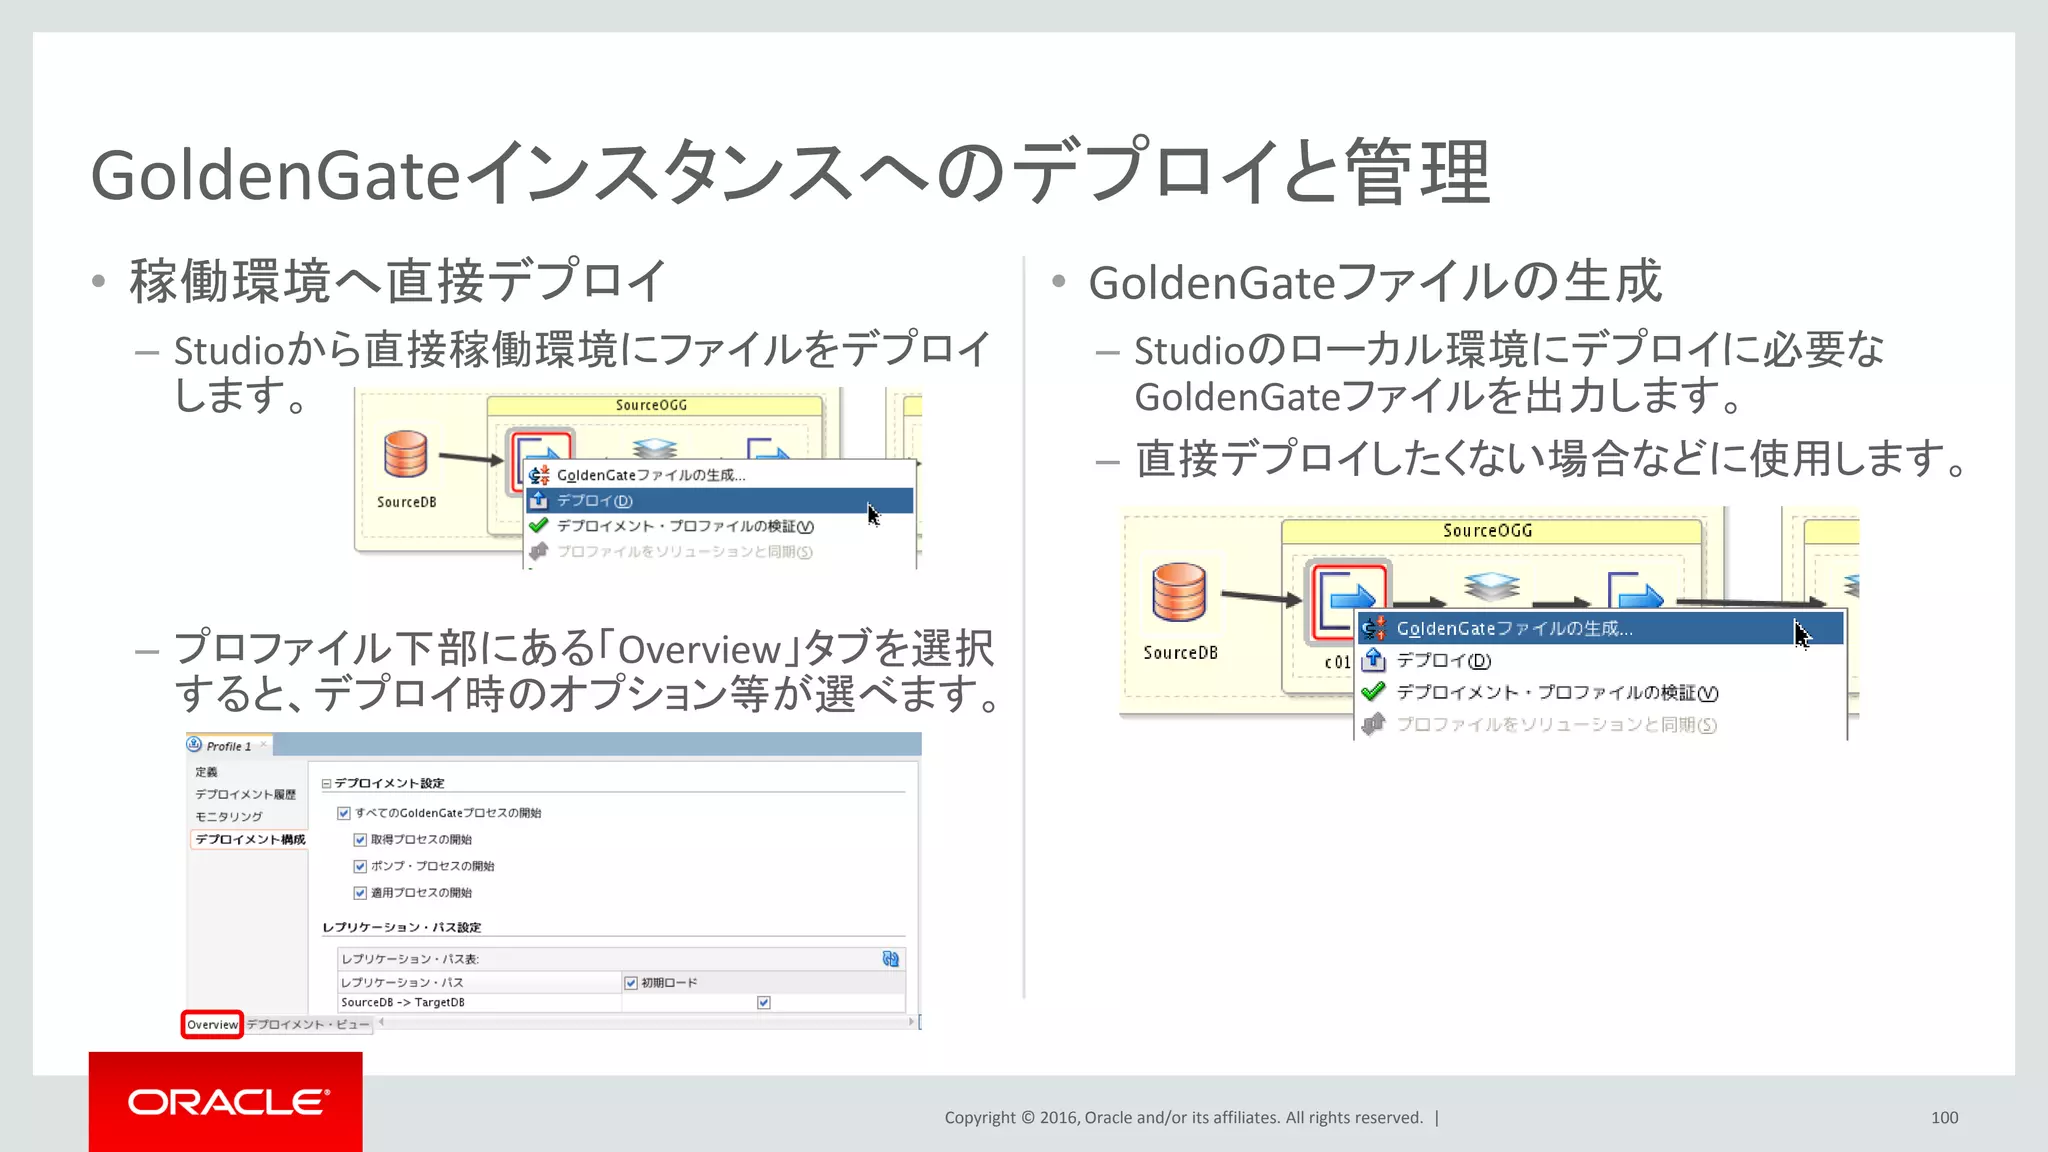This screenshot has height=1152, width=2048.
Task: Click the green checkmark validation icon
Action: click(x=540, y=527)
